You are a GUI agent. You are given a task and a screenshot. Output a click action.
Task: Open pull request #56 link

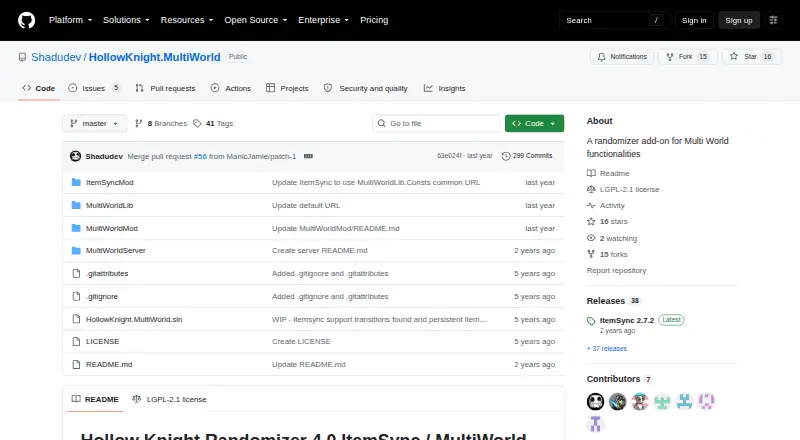[x=201, y=156]
